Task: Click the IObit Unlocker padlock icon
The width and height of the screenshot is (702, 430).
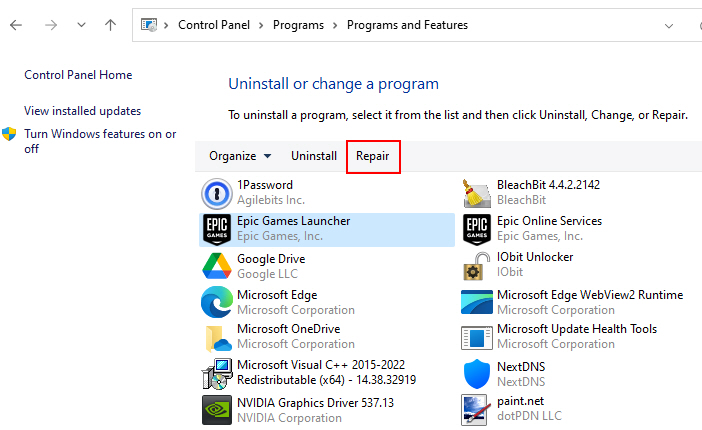Action: pyautogui.click(x=476, y=266)
